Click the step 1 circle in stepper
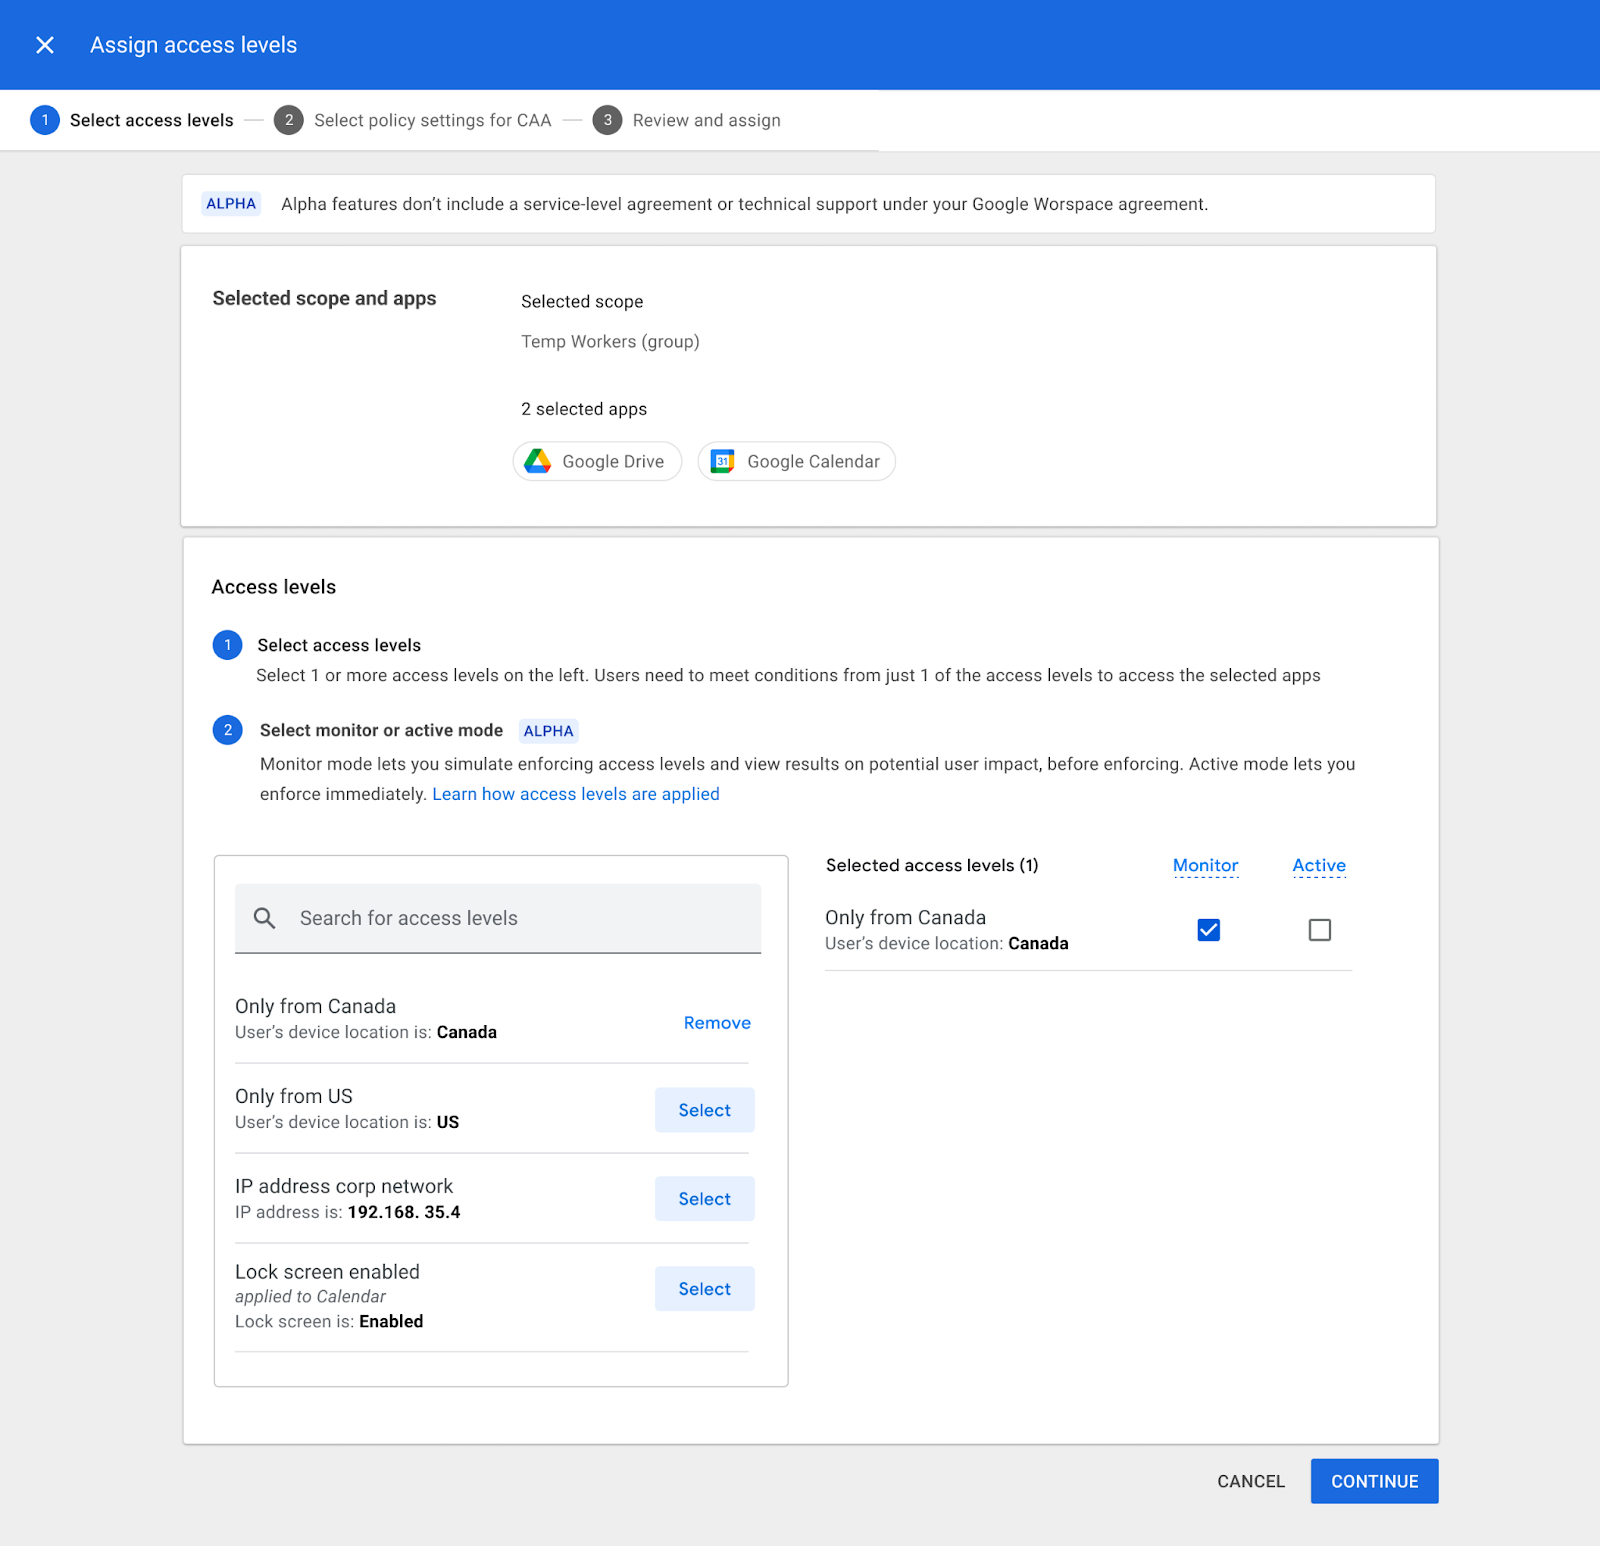This screenshot has width=1600, height=1546. (45, 120)
